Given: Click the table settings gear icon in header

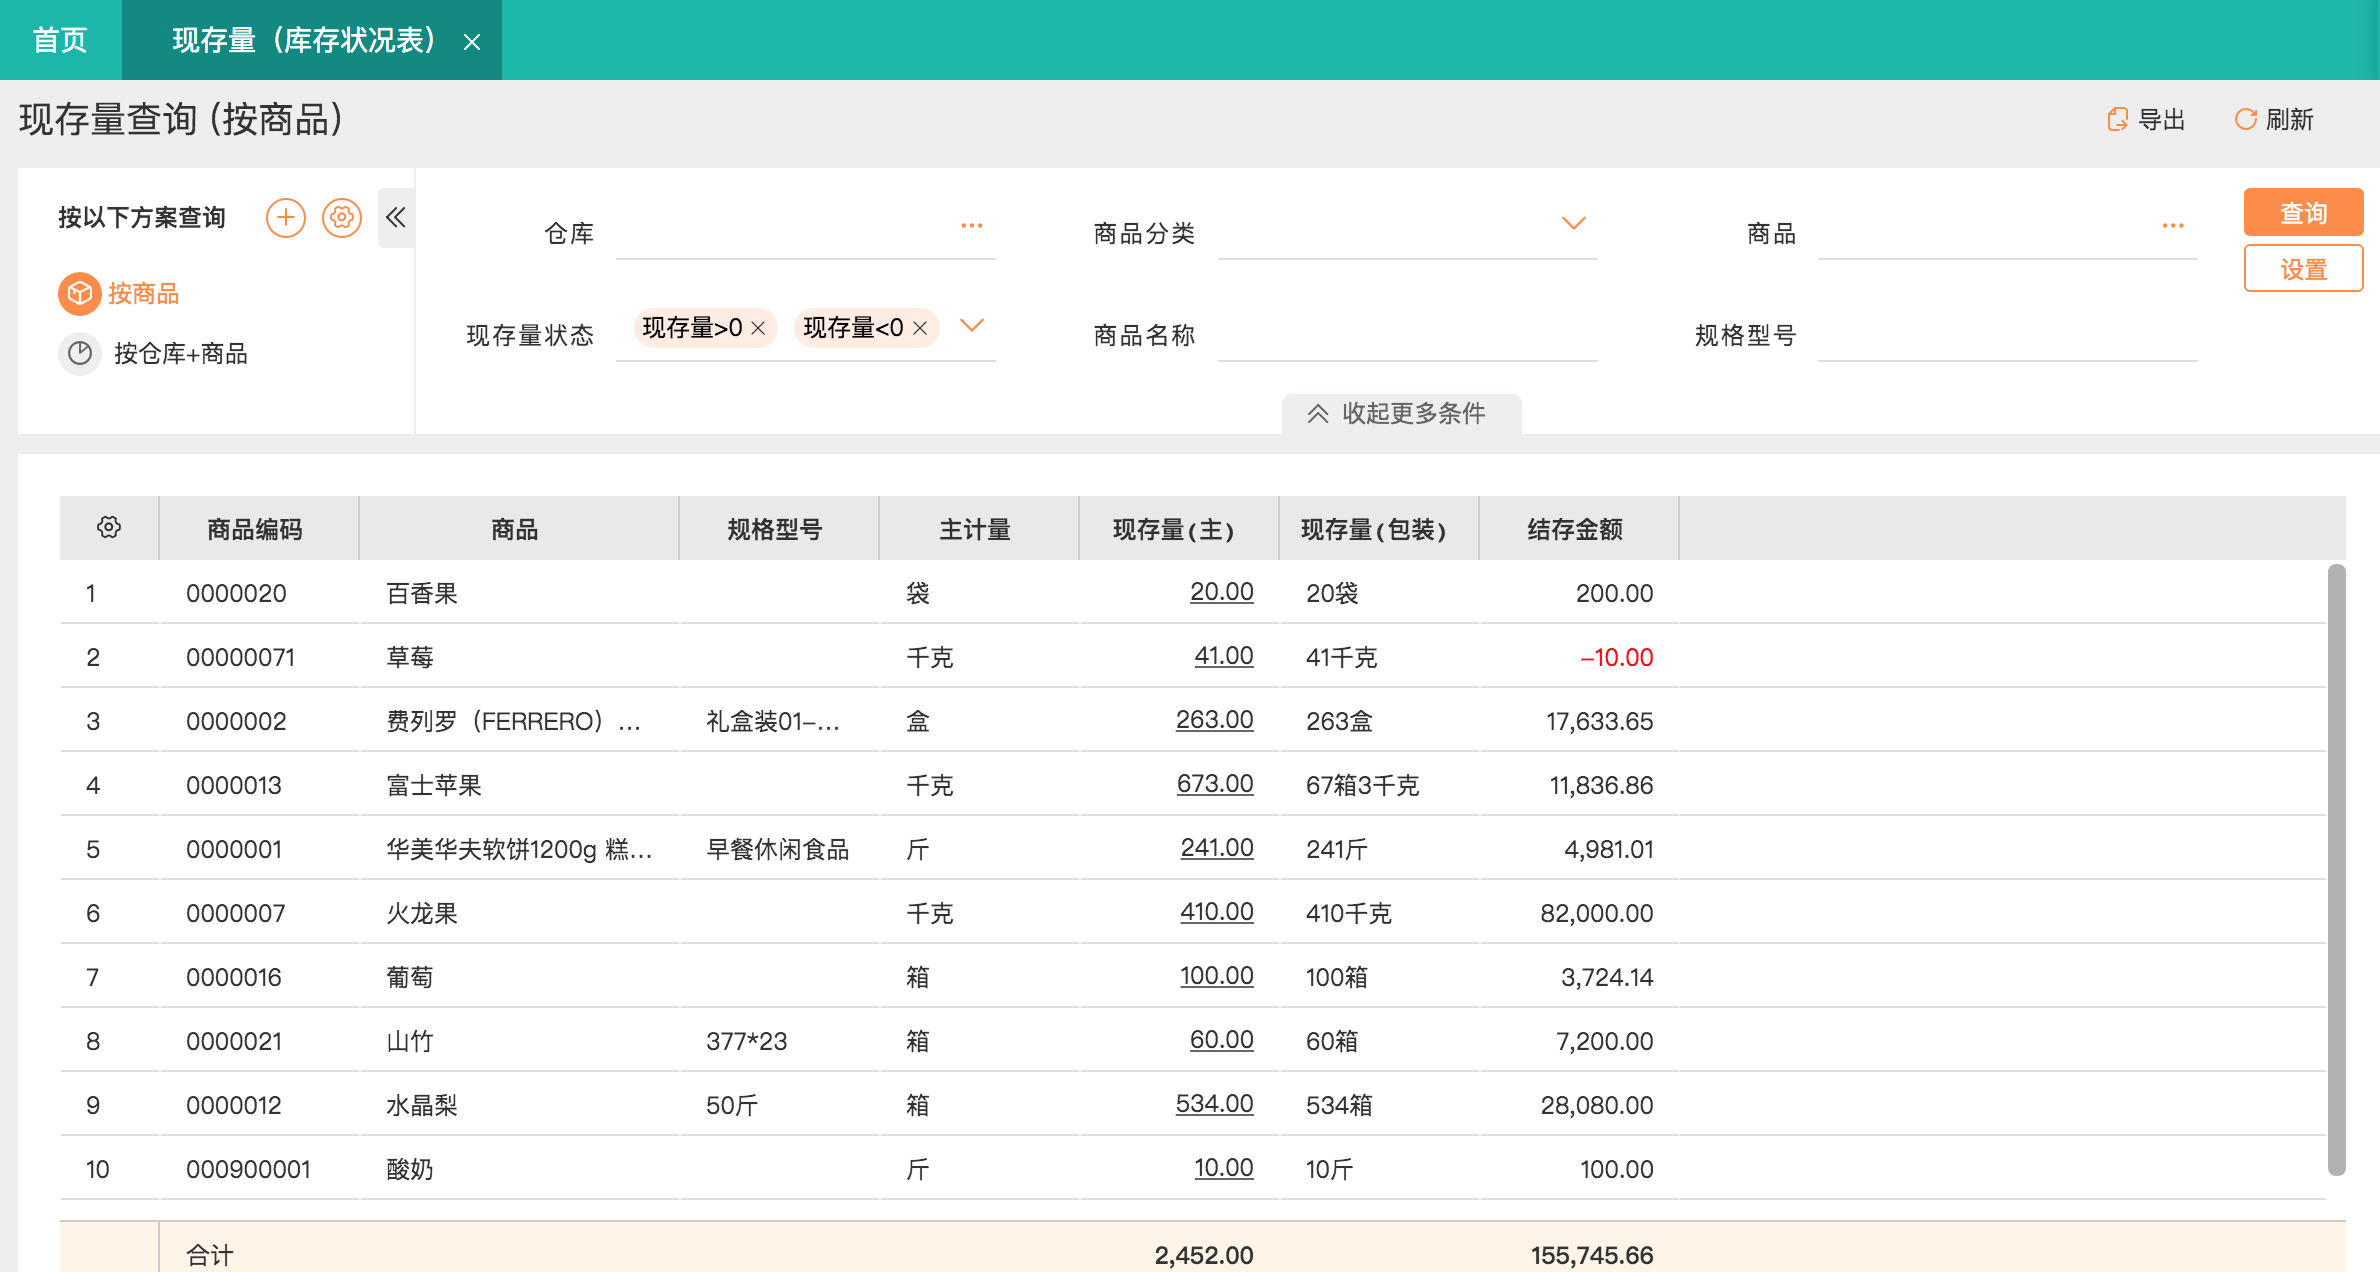Looking at the screenshot, I should (109, 527).
